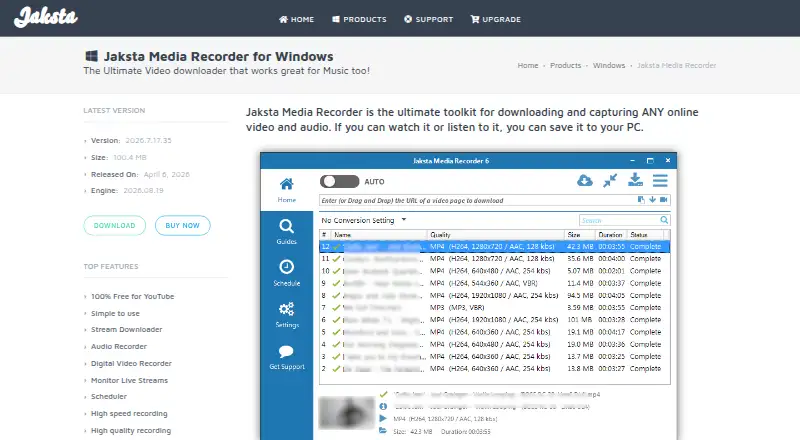Image resolution: width=800 pixels, height=440 pixels.
Task: Sort by the Status column header
Action: tap(645, 235)
